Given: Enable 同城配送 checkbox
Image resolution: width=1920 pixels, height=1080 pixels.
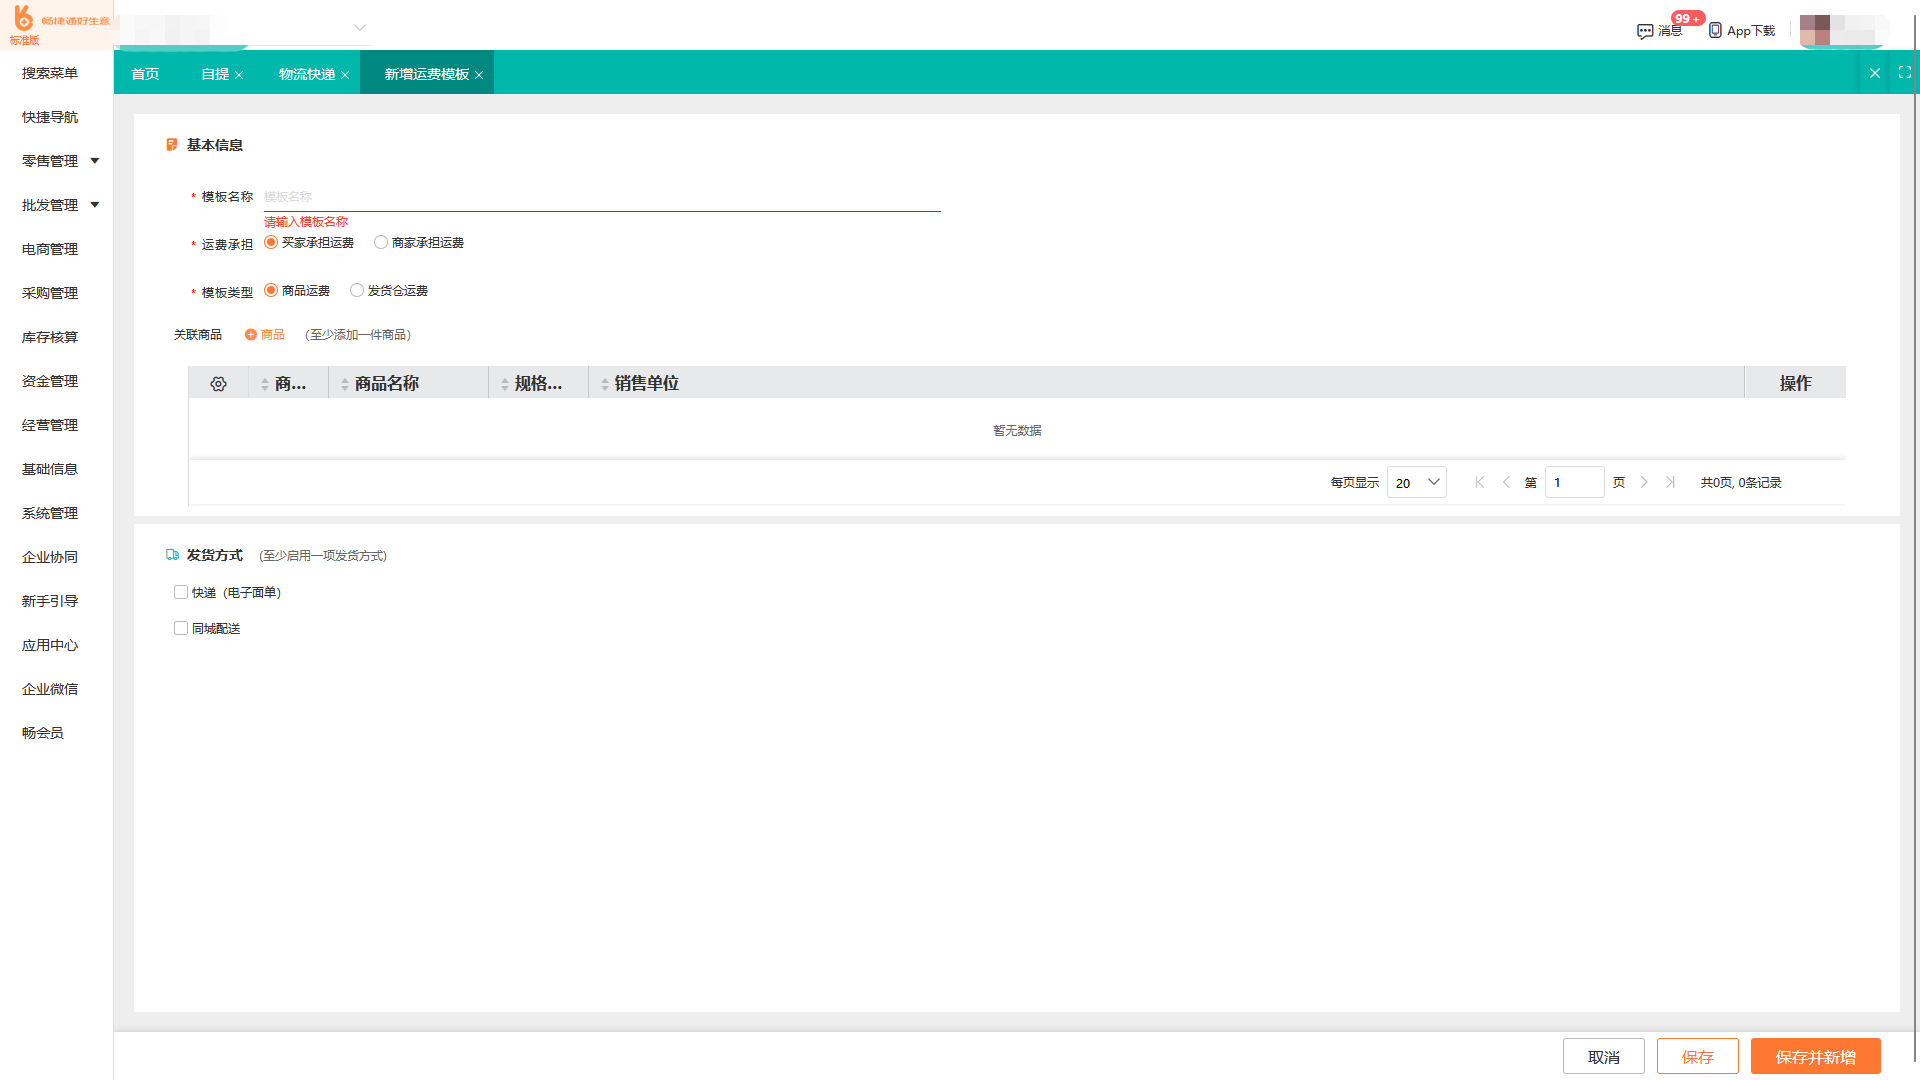Looking at the screenshot, I should (181, 626).
